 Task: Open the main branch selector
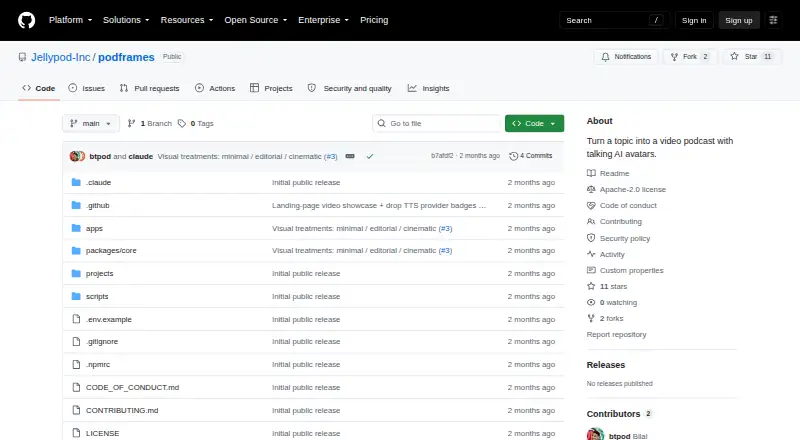tap(91, 124)
